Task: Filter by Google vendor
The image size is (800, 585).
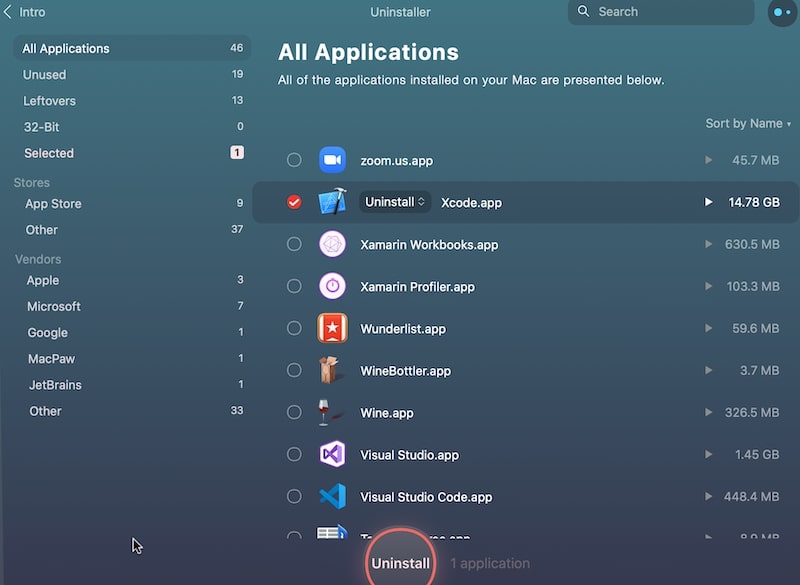Action: pos(132,333)
